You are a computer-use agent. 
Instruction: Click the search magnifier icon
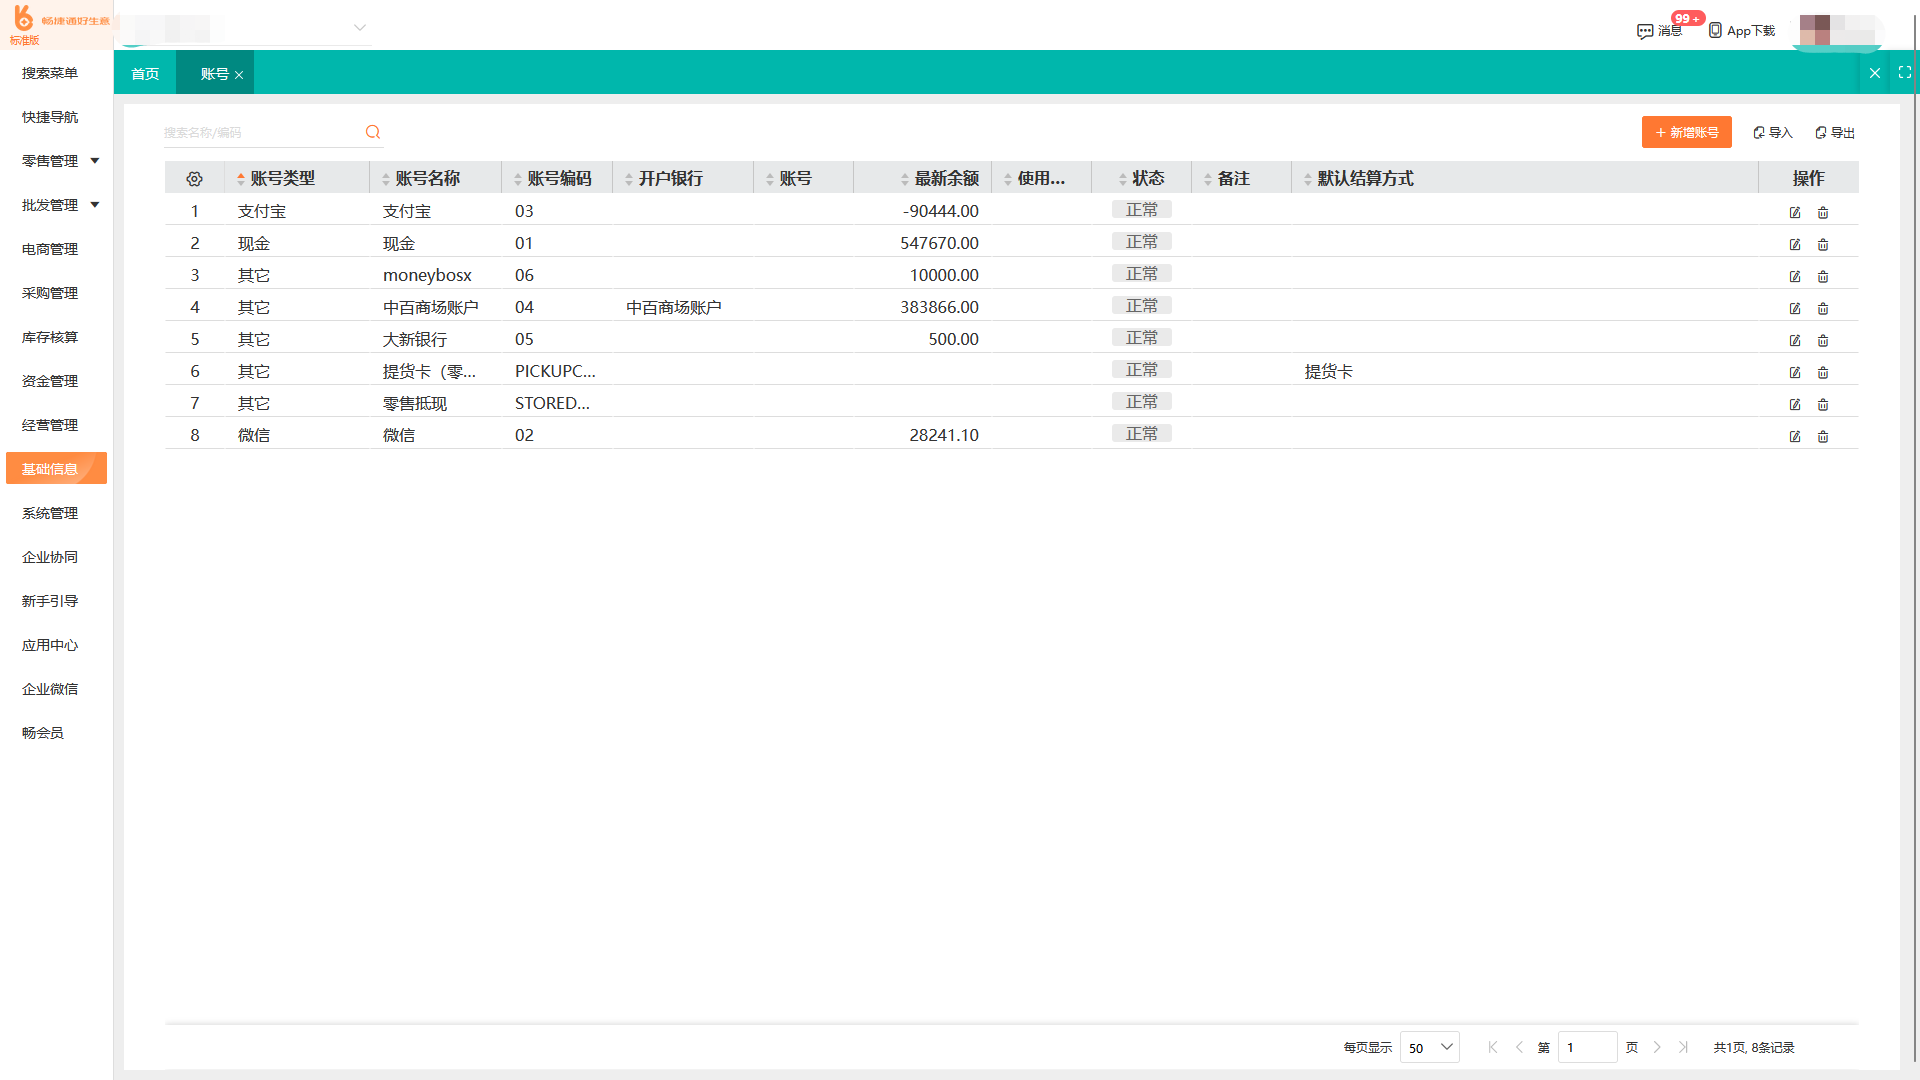pyautogui.click(x=373, y=131)
